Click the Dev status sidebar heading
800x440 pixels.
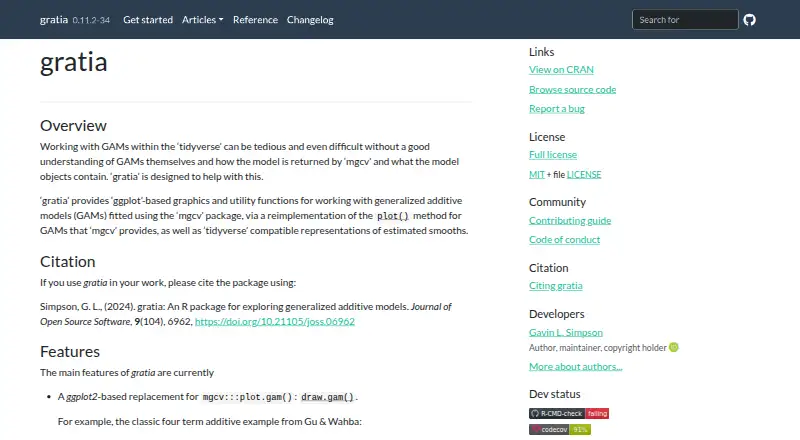(x=555, y=394)
